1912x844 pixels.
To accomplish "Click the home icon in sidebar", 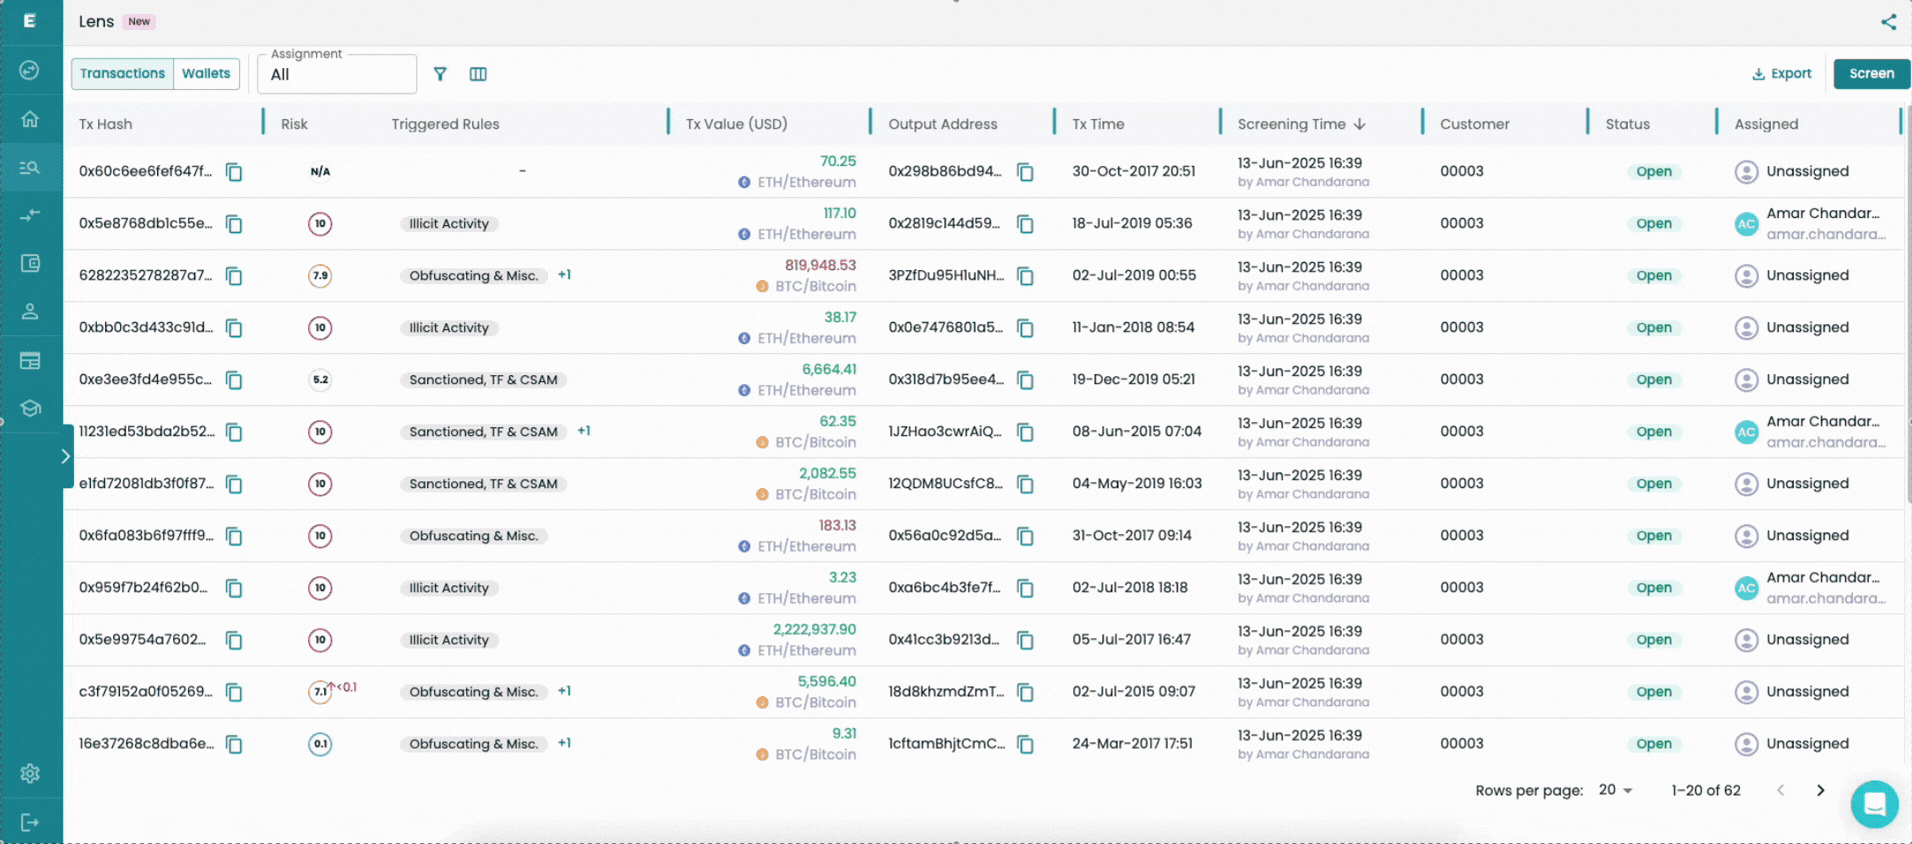I will 30,119.
